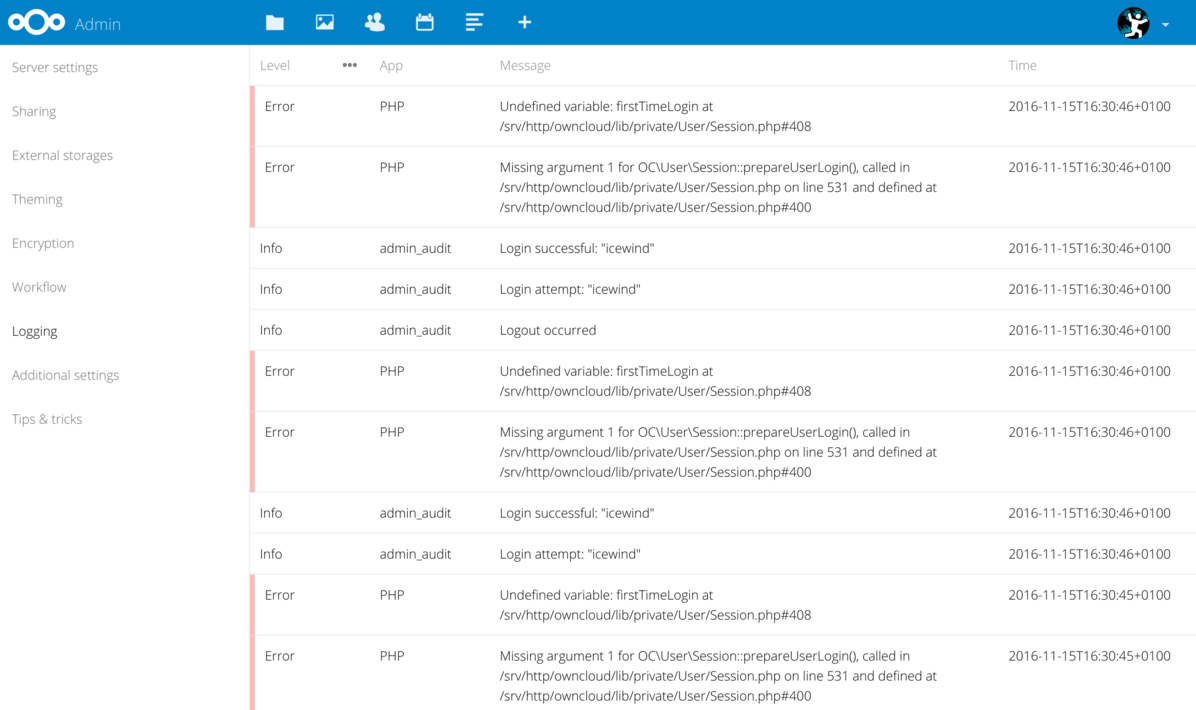
Task: Open the user avatar image
Action: tap(1131, 22)
